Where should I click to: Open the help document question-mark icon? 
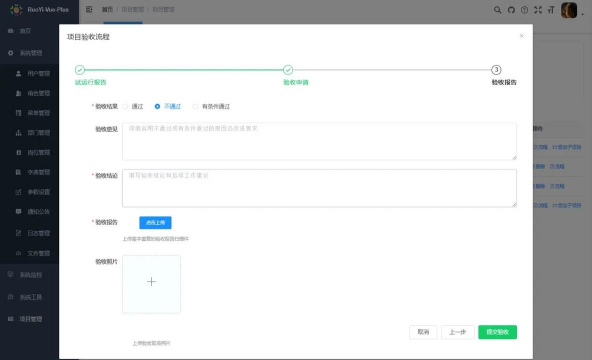524,10
